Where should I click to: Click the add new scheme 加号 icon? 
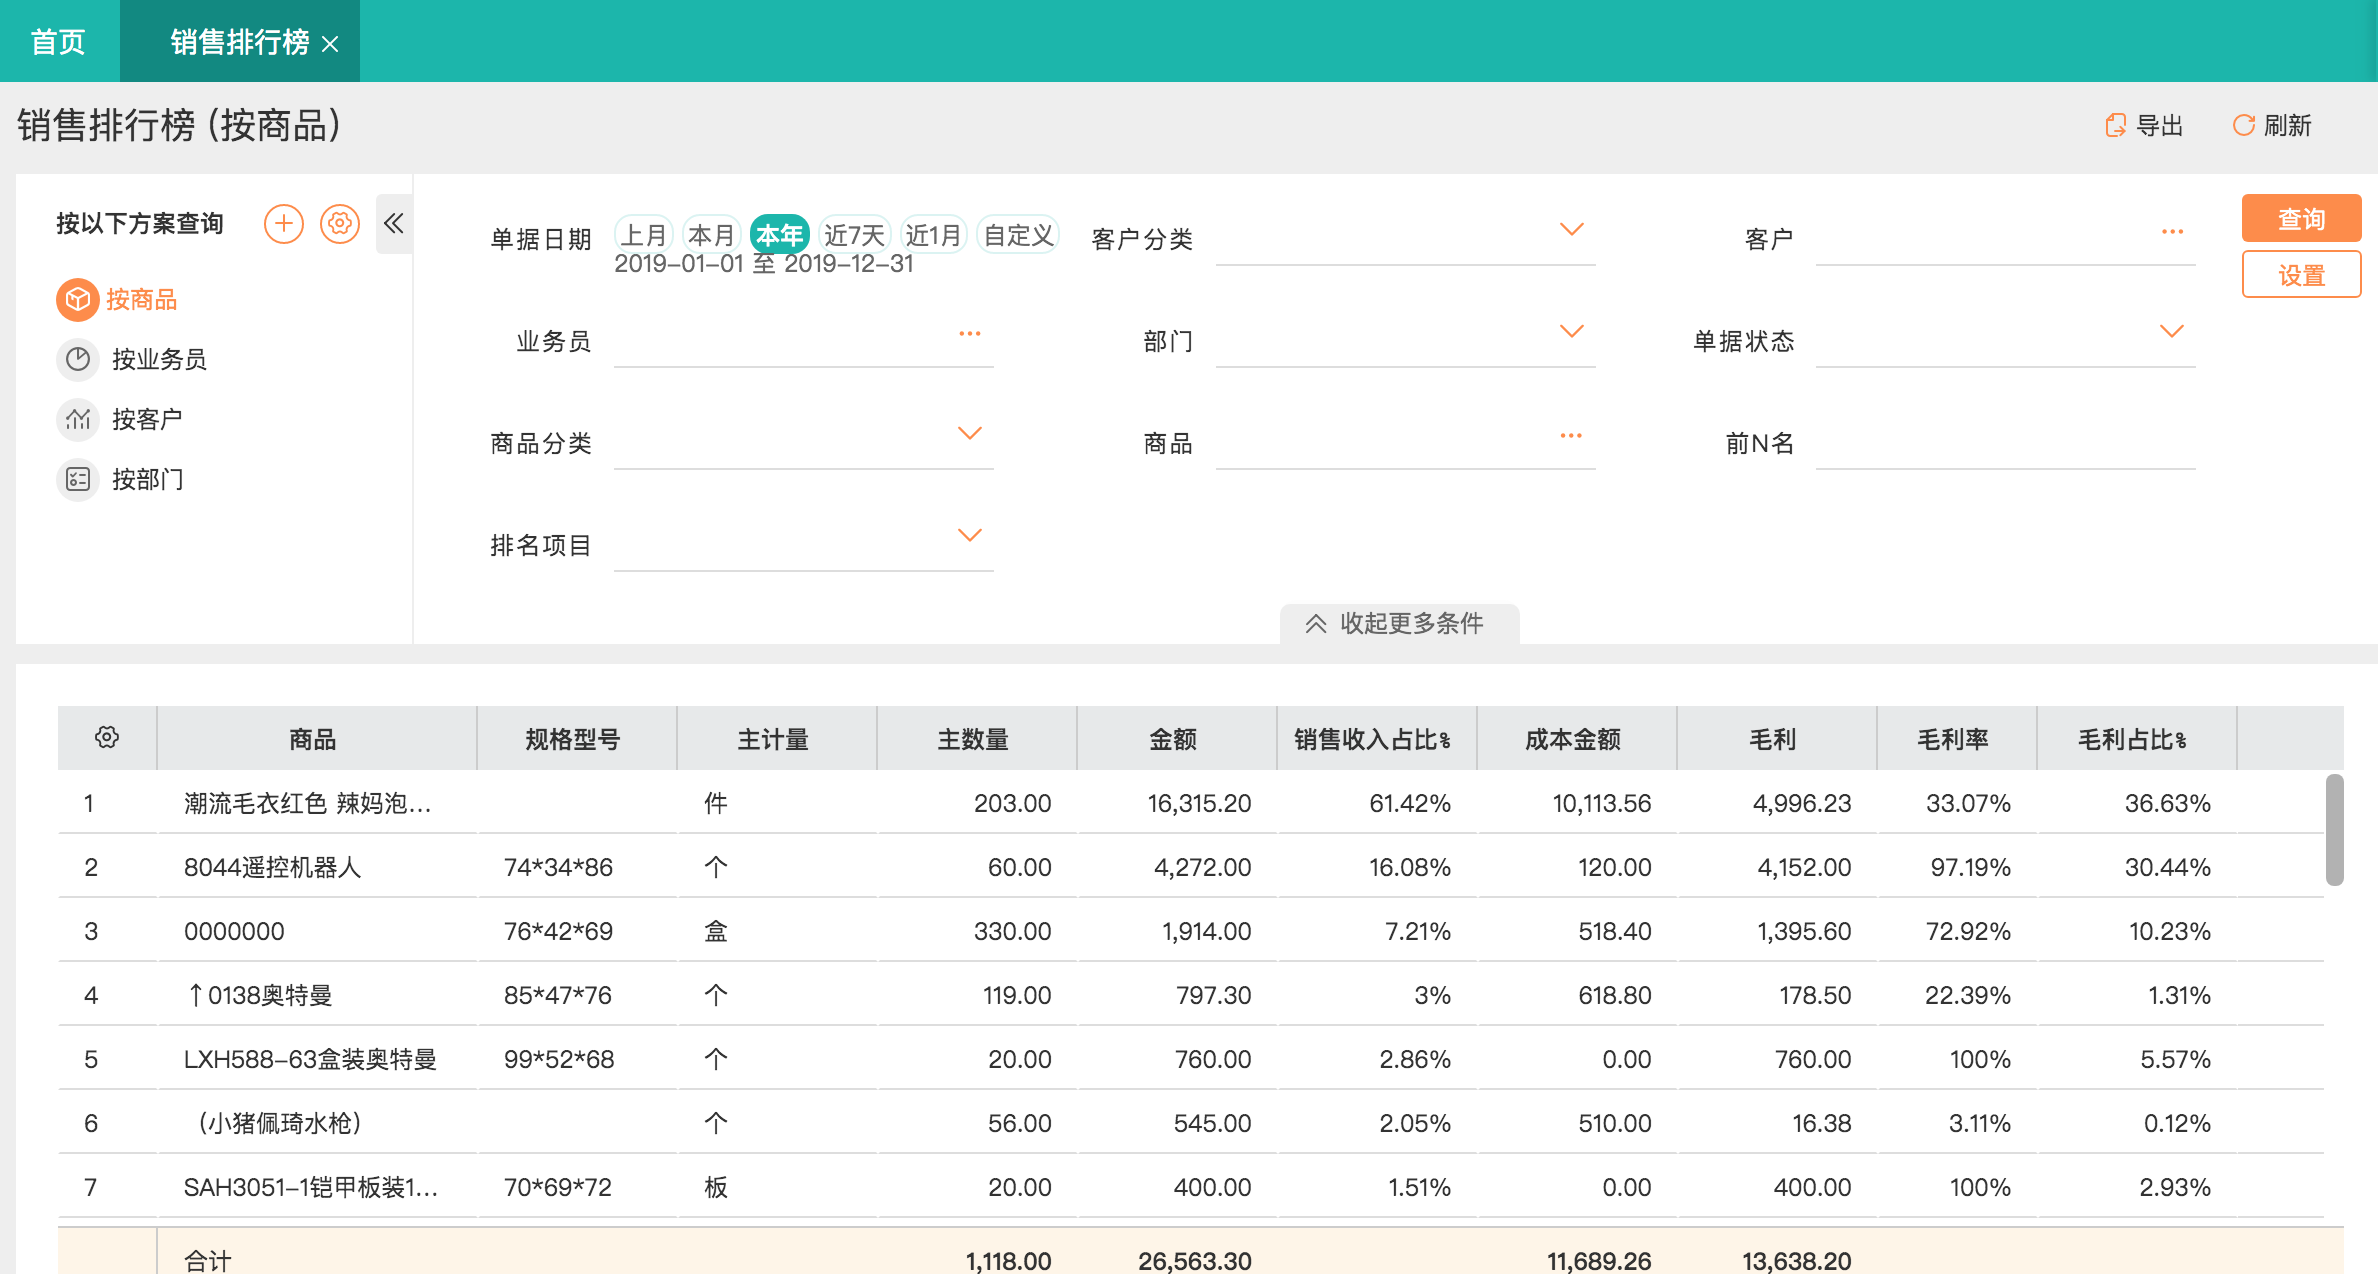[285, 222]
